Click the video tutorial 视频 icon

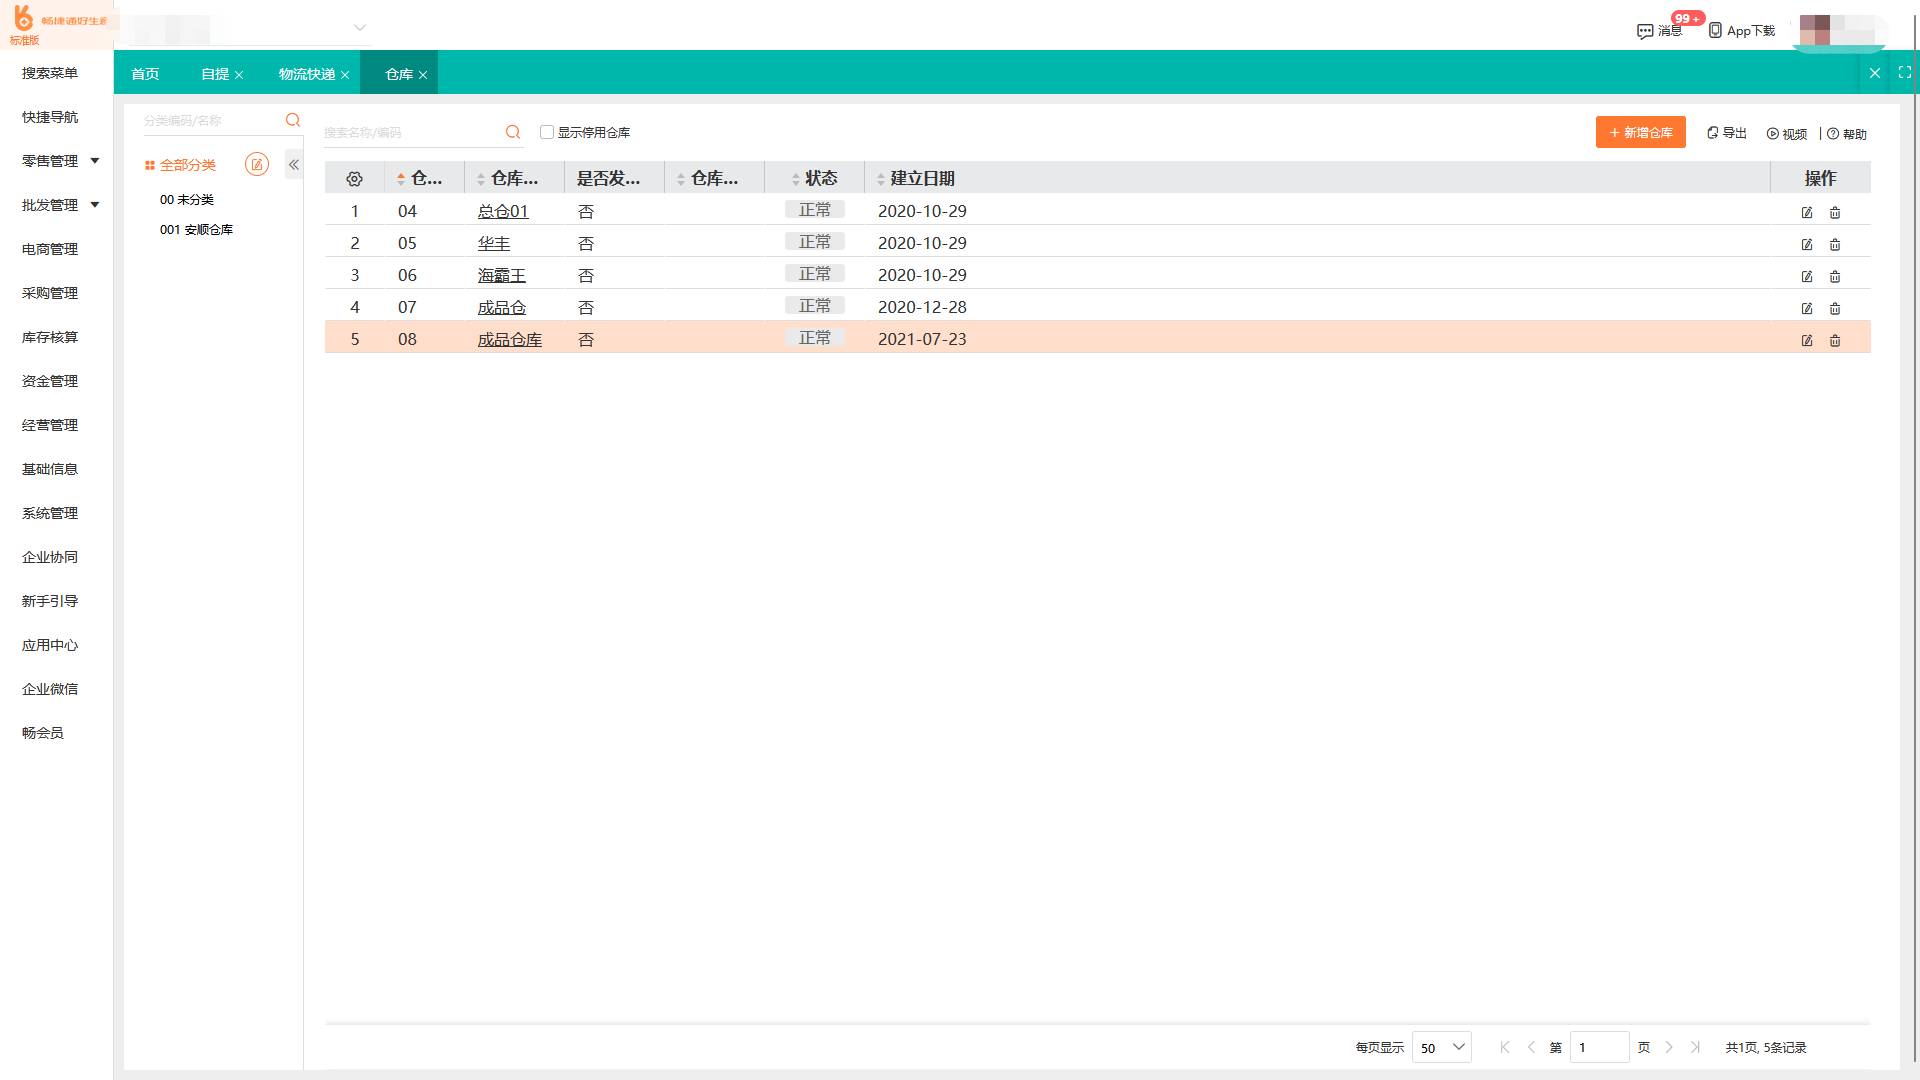point(1789,131)
